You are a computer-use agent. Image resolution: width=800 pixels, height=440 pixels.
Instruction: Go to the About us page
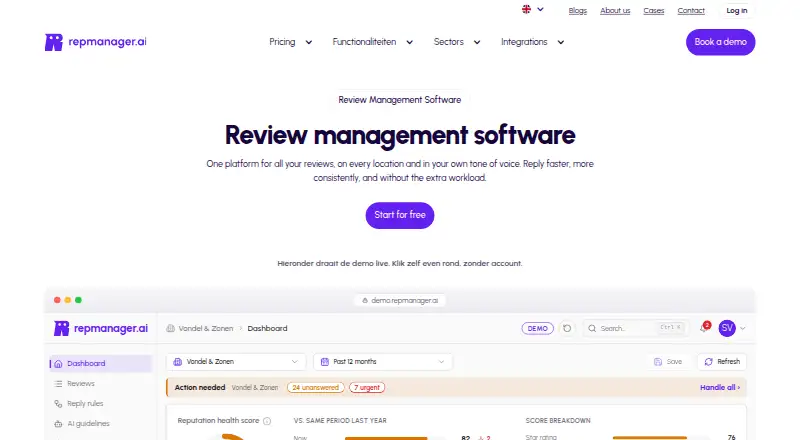tap(615, 11)
